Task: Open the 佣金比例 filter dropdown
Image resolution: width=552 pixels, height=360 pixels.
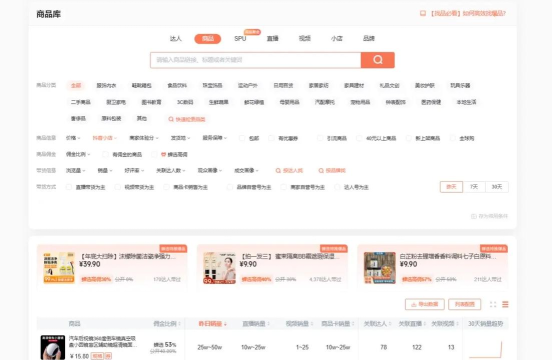Action: (78, 154)
